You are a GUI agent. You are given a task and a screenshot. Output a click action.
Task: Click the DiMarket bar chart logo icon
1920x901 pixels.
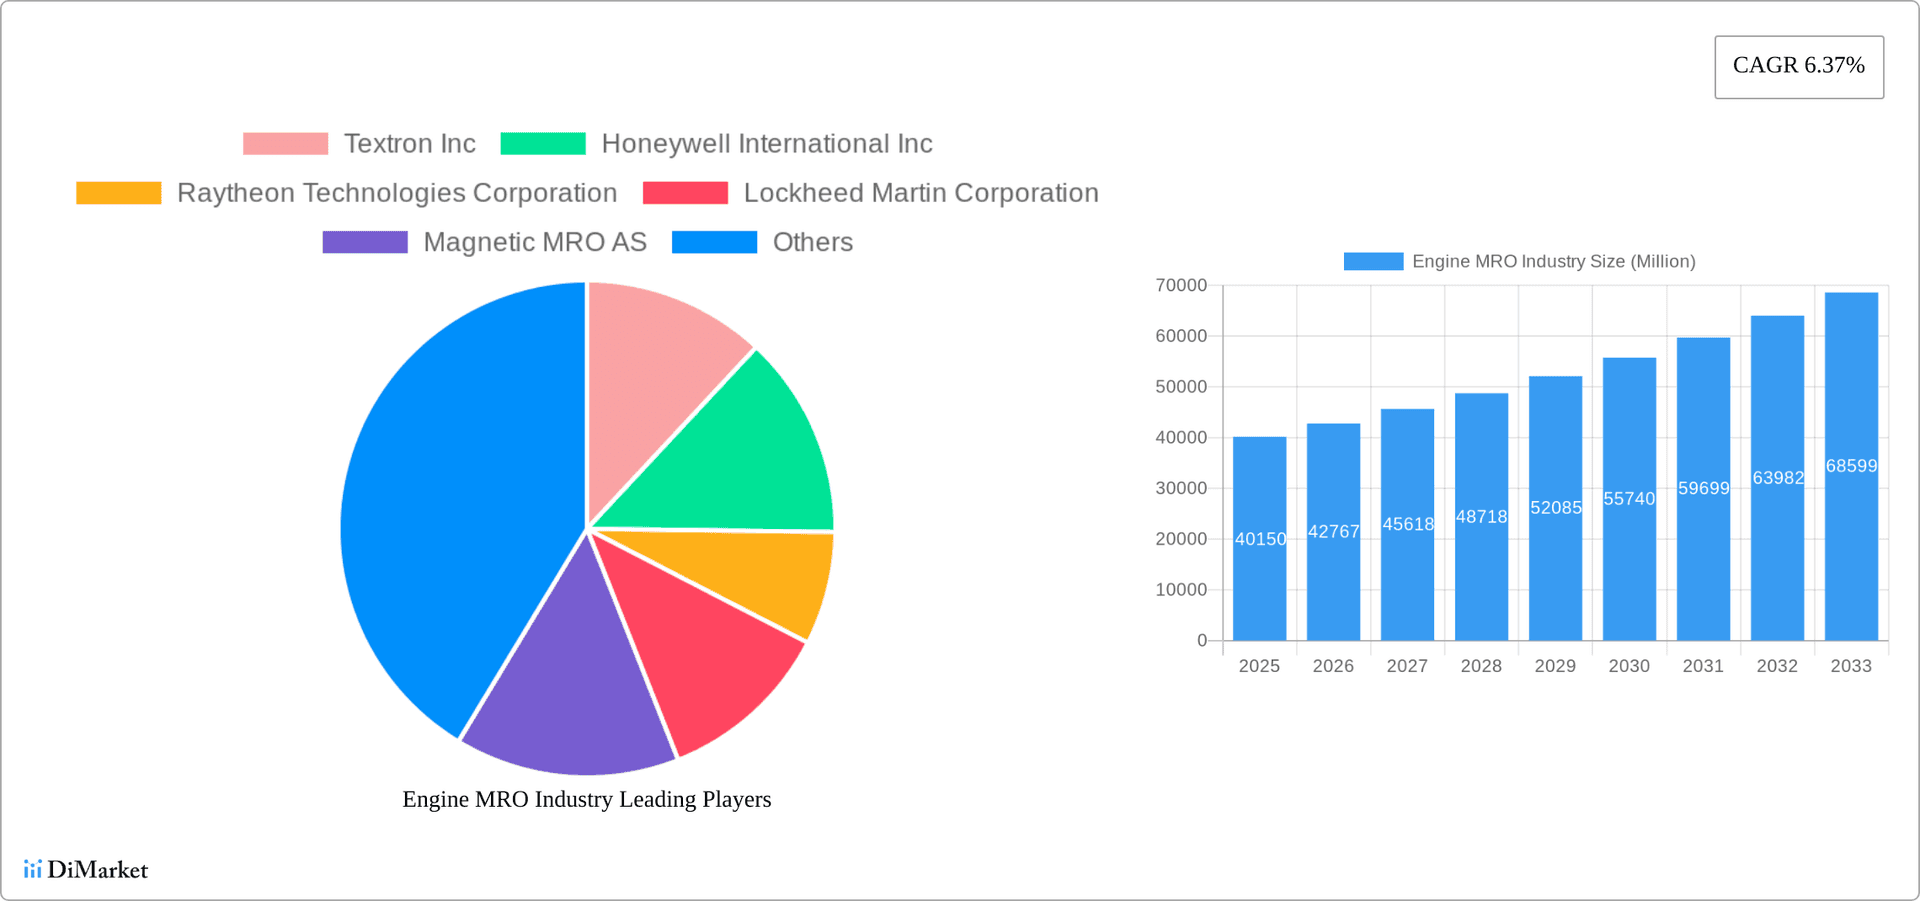tap(33, 869)
